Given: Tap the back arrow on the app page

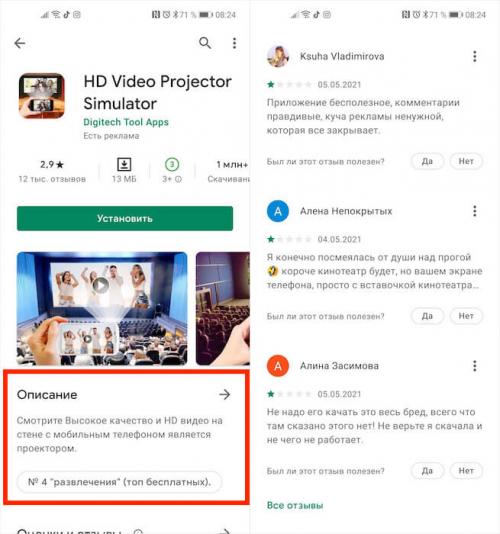Looking at the screenshot, I should coord(20,43).
